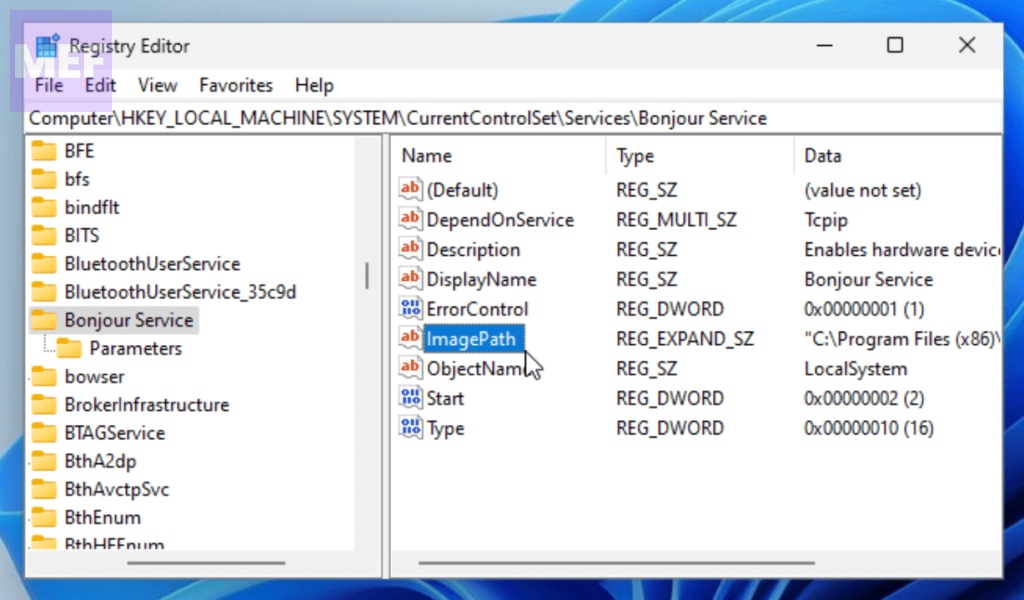The height and width of the screenshot is (600, 1024).
Task: Click the Registry Editor app icon
Action: click(47, 46)
